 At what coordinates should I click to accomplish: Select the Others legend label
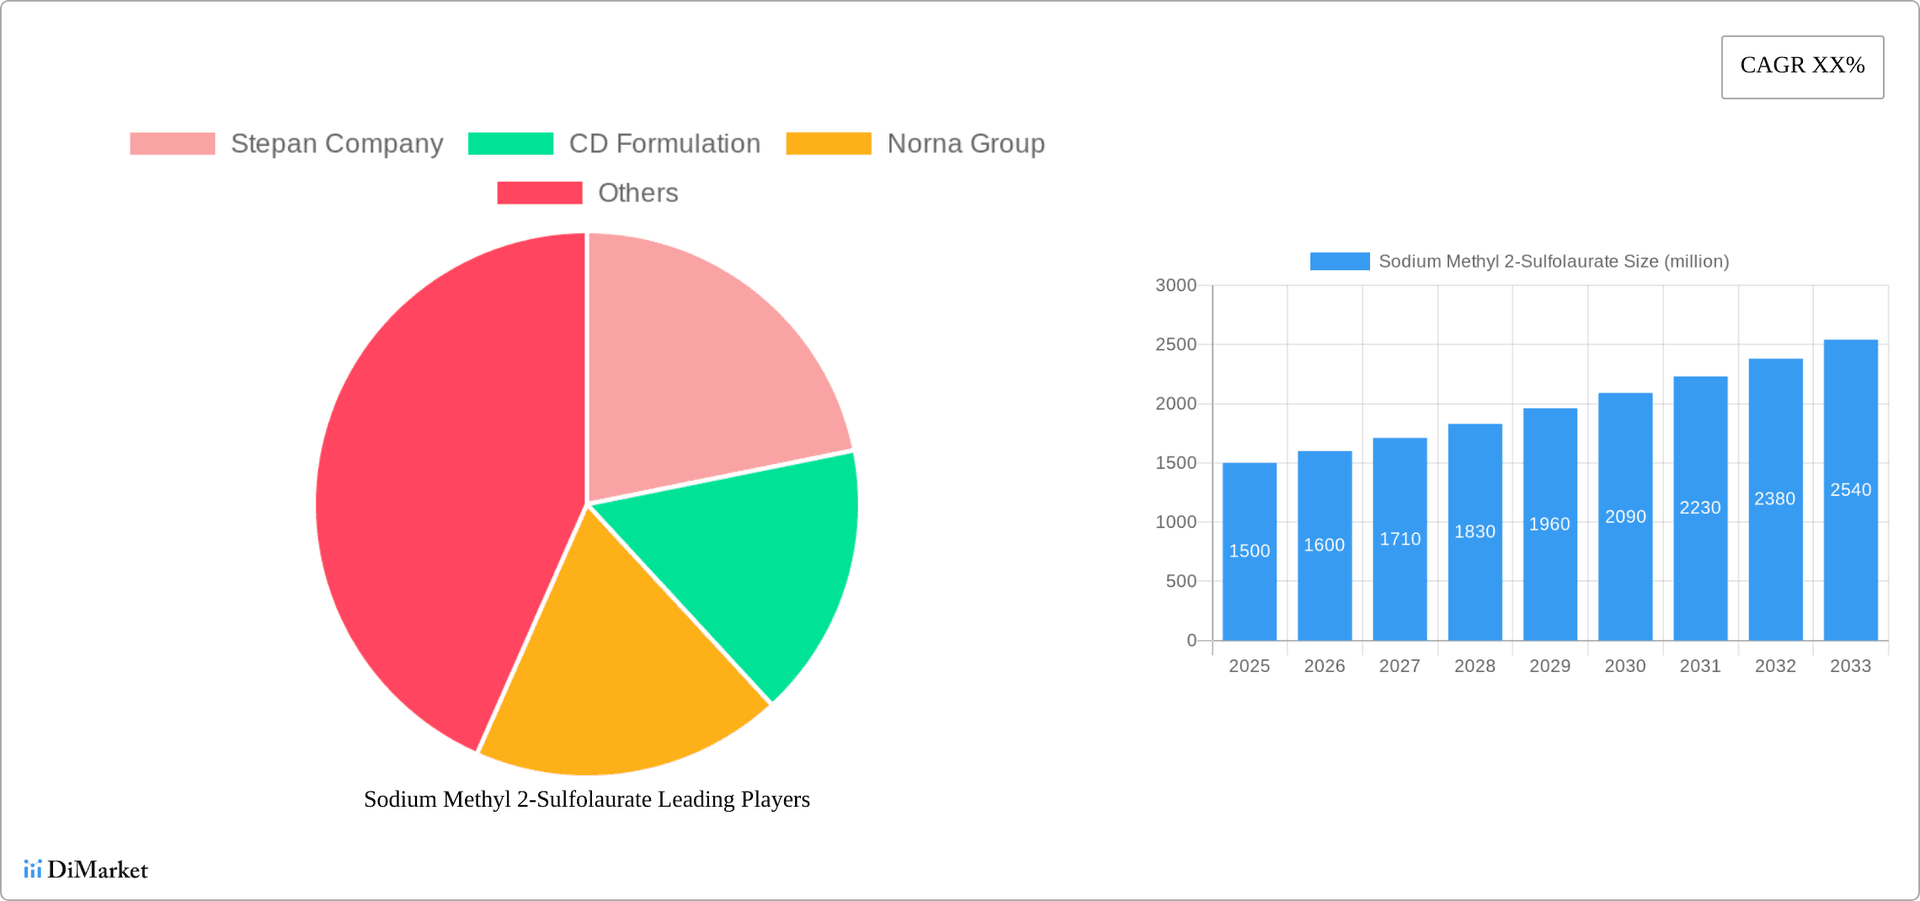pyautogui.click(x=636, y=192)
